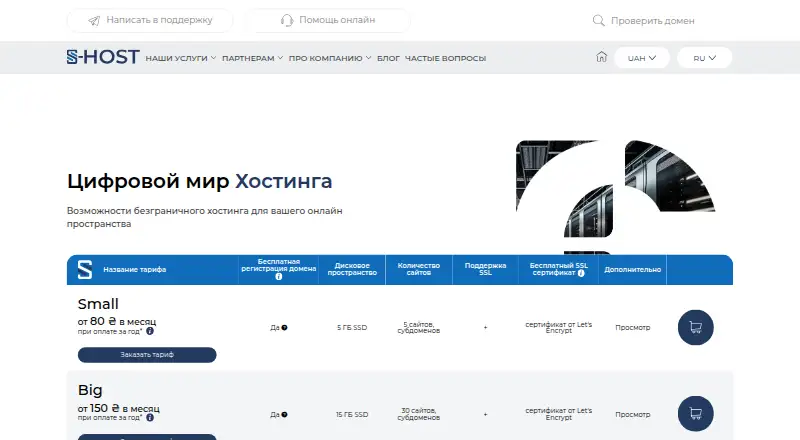Click 'от 150 ₴ в месяц' price
Image resolution: width=800 pixels, height=440 pixels.
(x=119, y=408)
